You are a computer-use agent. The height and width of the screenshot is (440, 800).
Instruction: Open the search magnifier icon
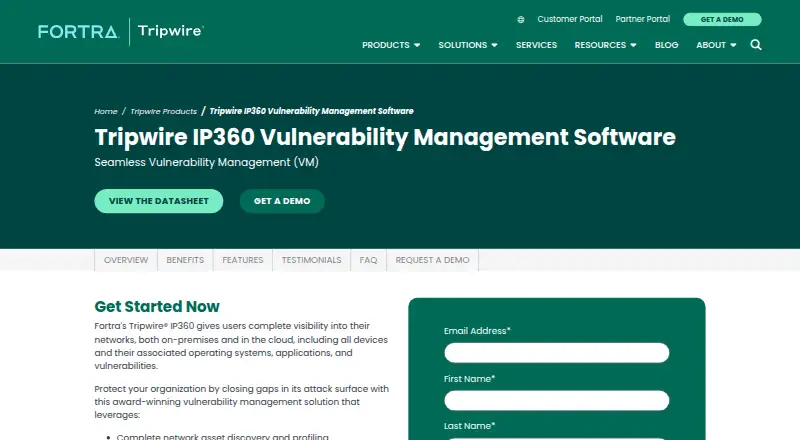click(756, 45)
